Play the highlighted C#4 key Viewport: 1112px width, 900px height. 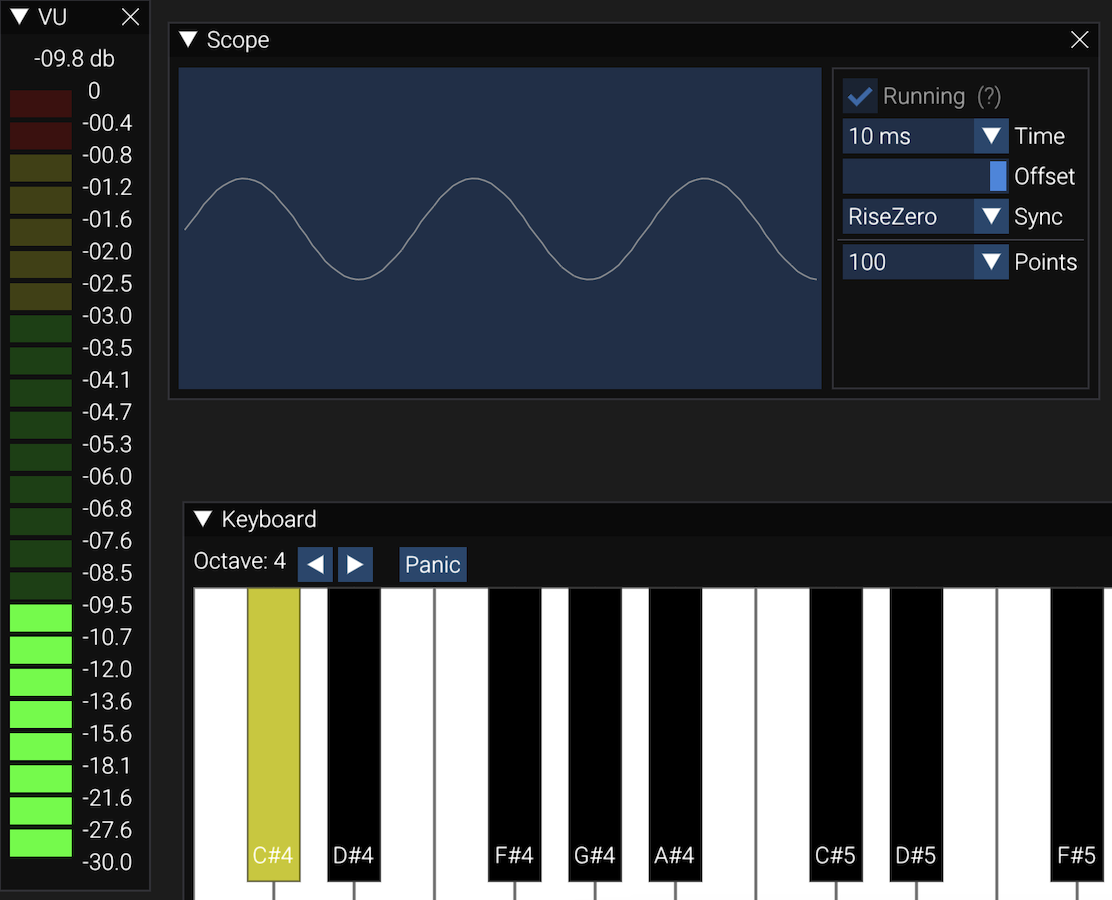point(273,750)
